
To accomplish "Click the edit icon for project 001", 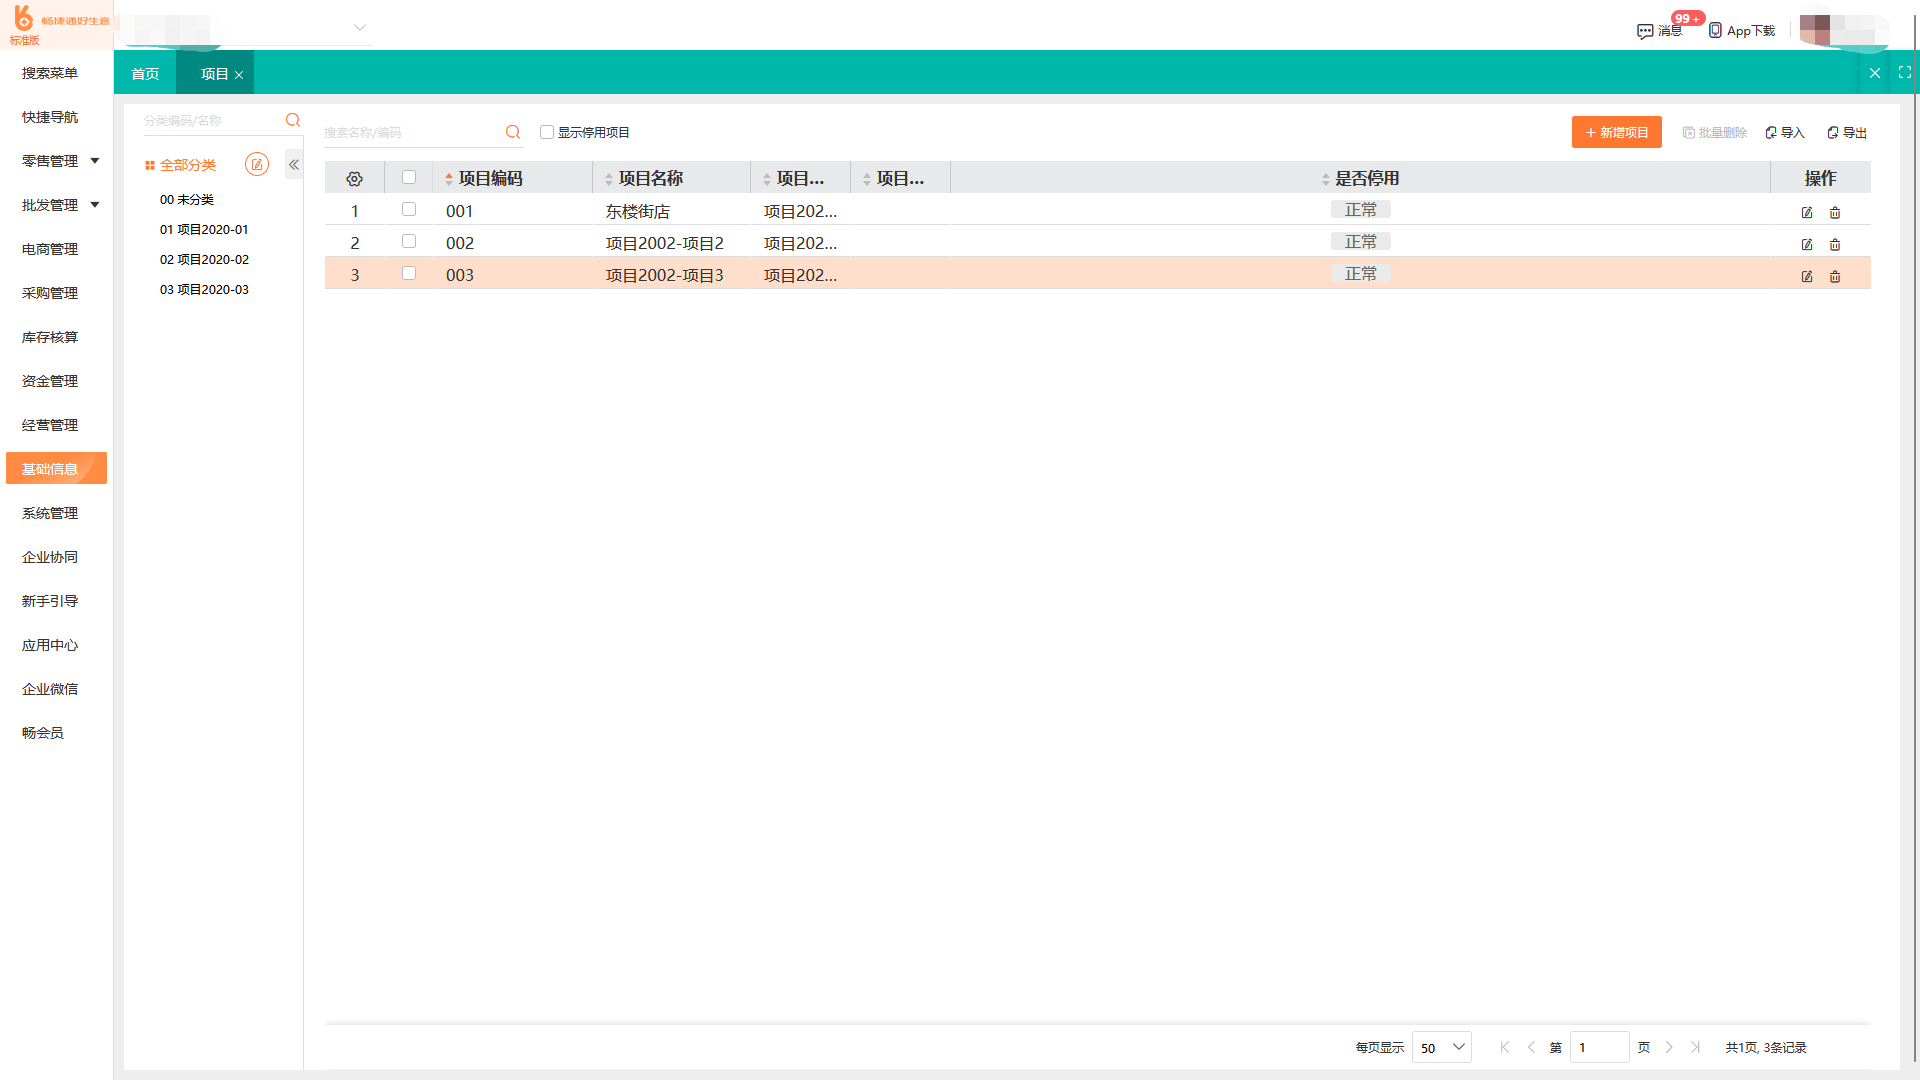I will click(x=1807, y=212).
